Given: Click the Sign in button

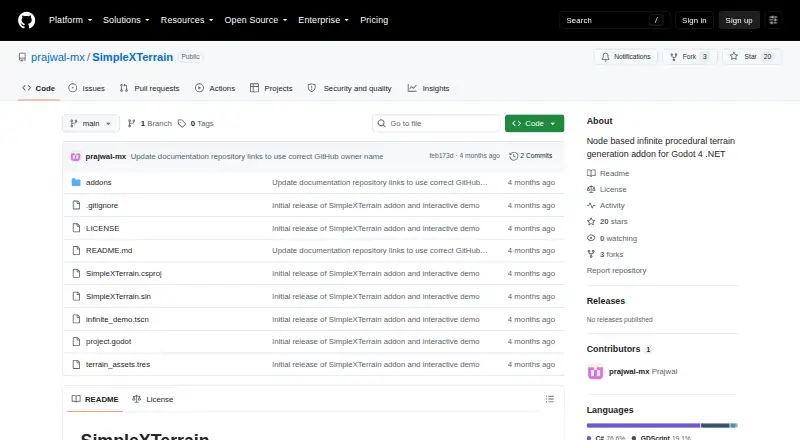Looking at the screenshot, I should click(694, 20).
